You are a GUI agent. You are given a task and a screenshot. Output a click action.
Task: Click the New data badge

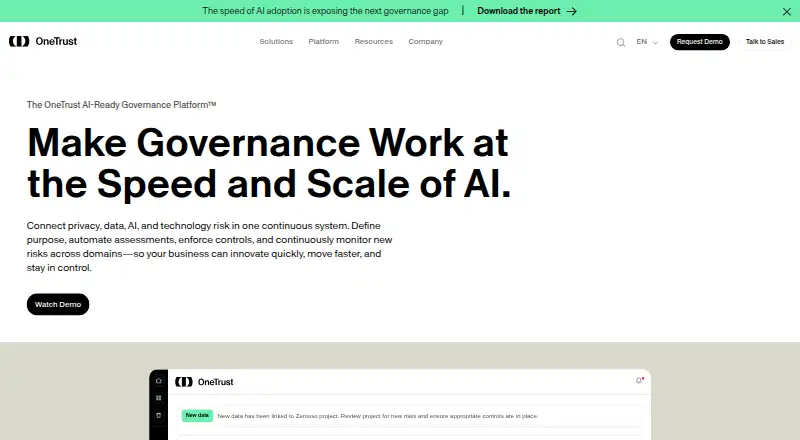(197, 415)
